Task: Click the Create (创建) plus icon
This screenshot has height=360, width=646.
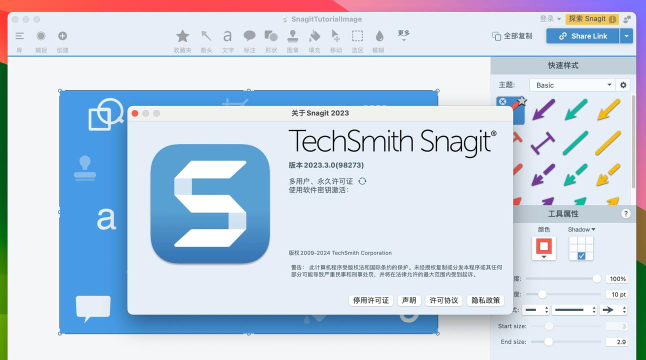Action: 62,36
